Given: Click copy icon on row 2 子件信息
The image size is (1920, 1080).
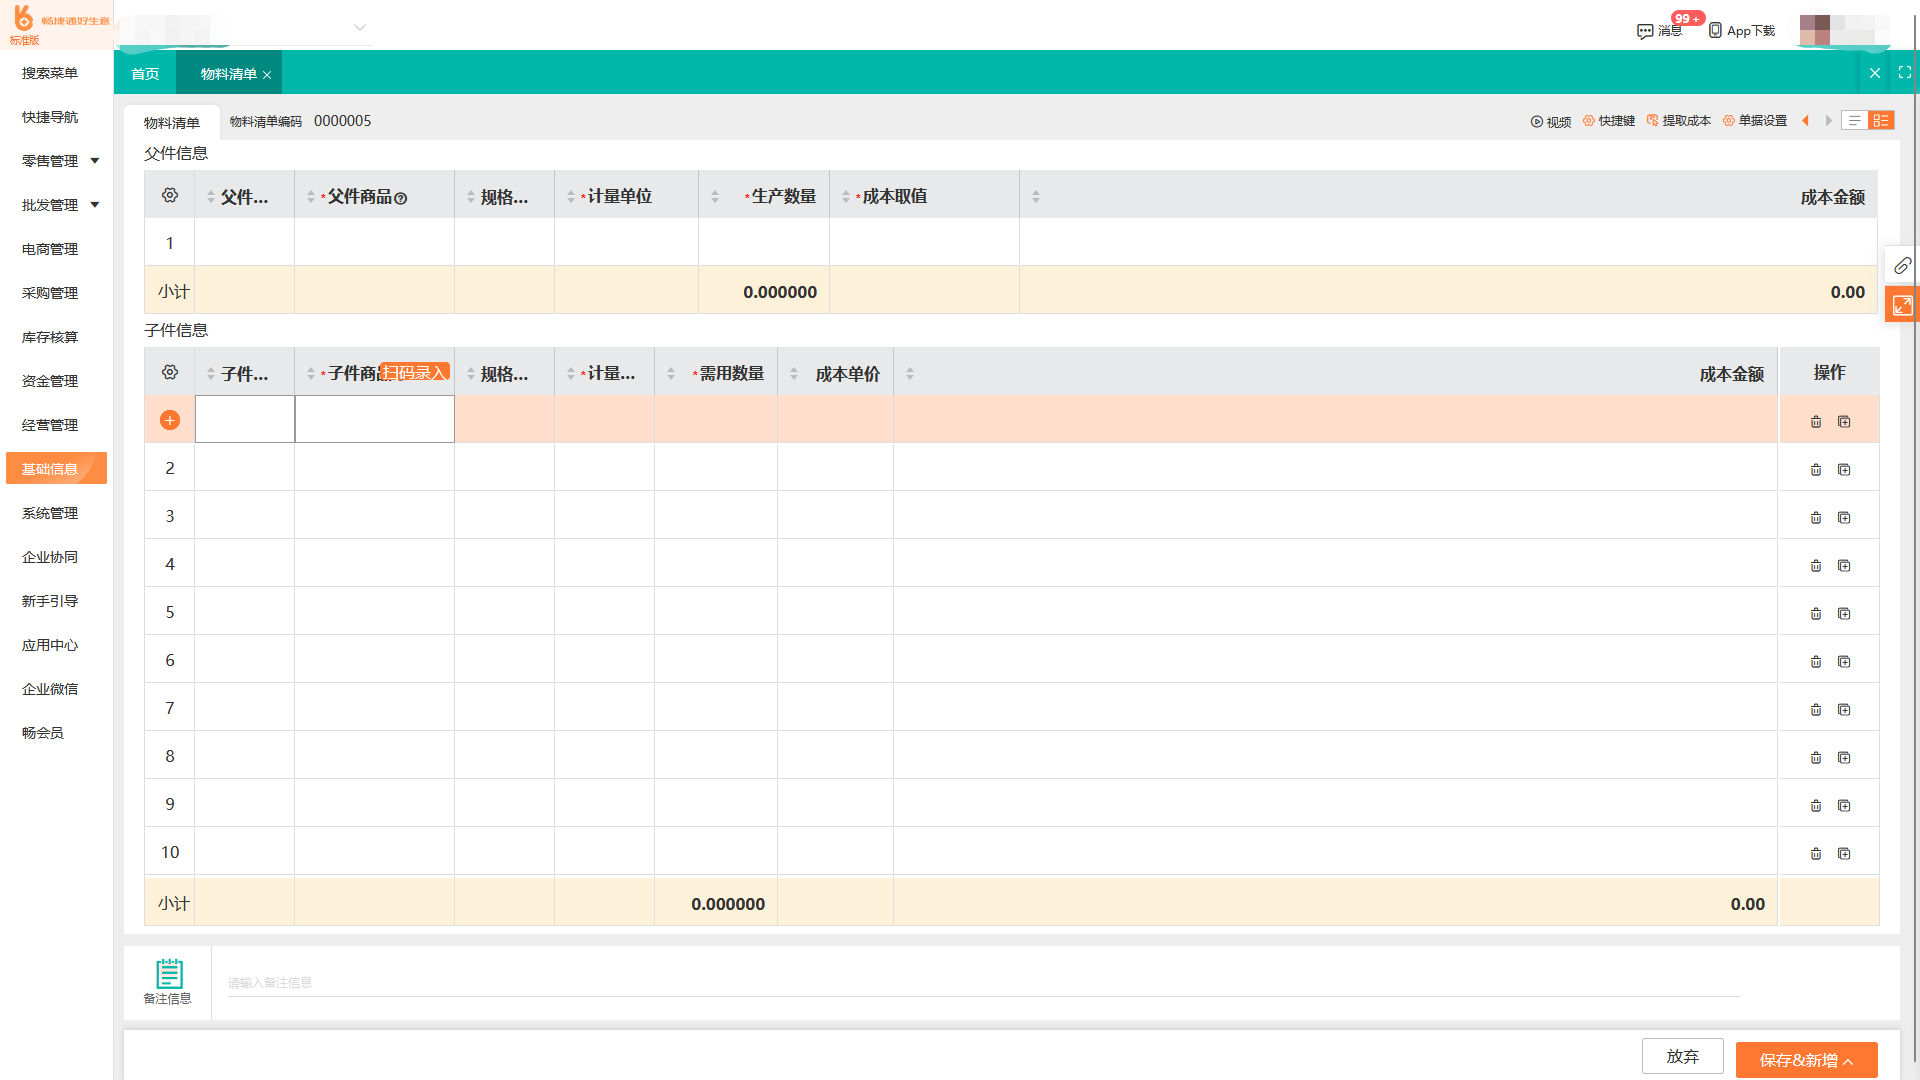Looking at the screenshot, I should point(1844,468).
